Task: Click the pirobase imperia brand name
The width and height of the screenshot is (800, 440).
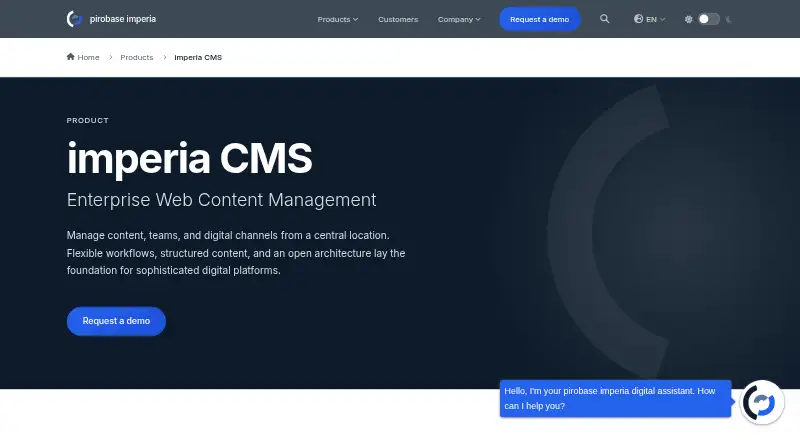Action: (123, 19)
